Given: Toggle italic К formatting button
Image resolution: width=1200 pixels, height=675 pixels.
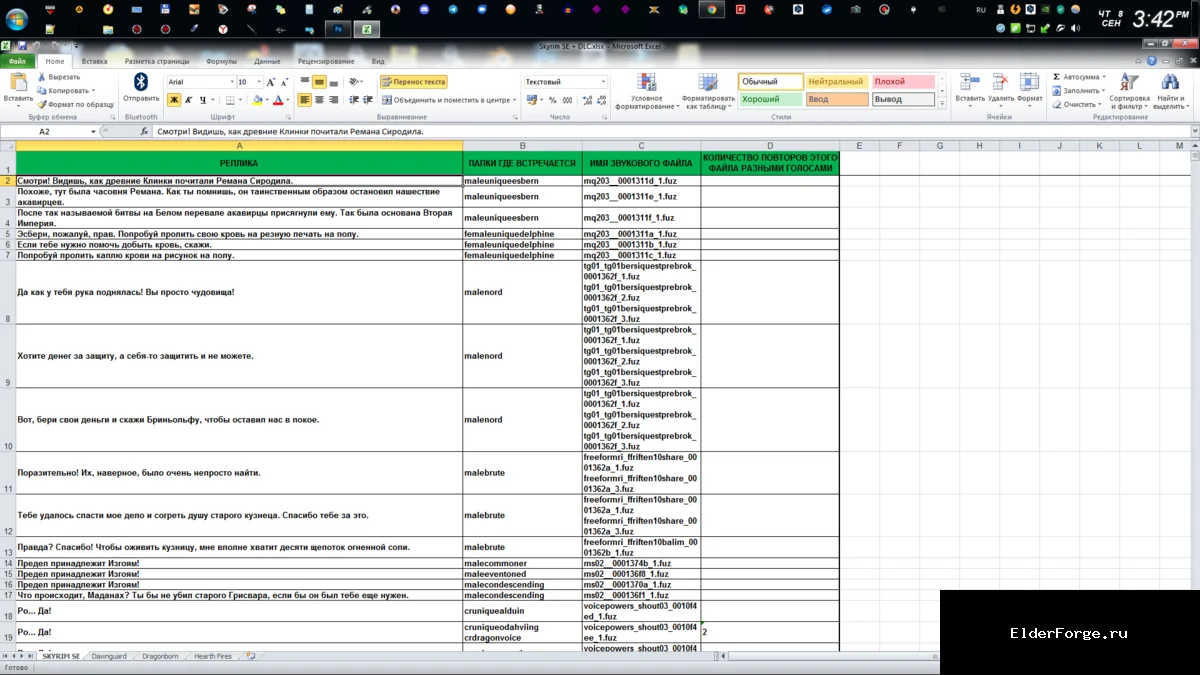Looking at the screenshot, I should click(x=188, y=100).
